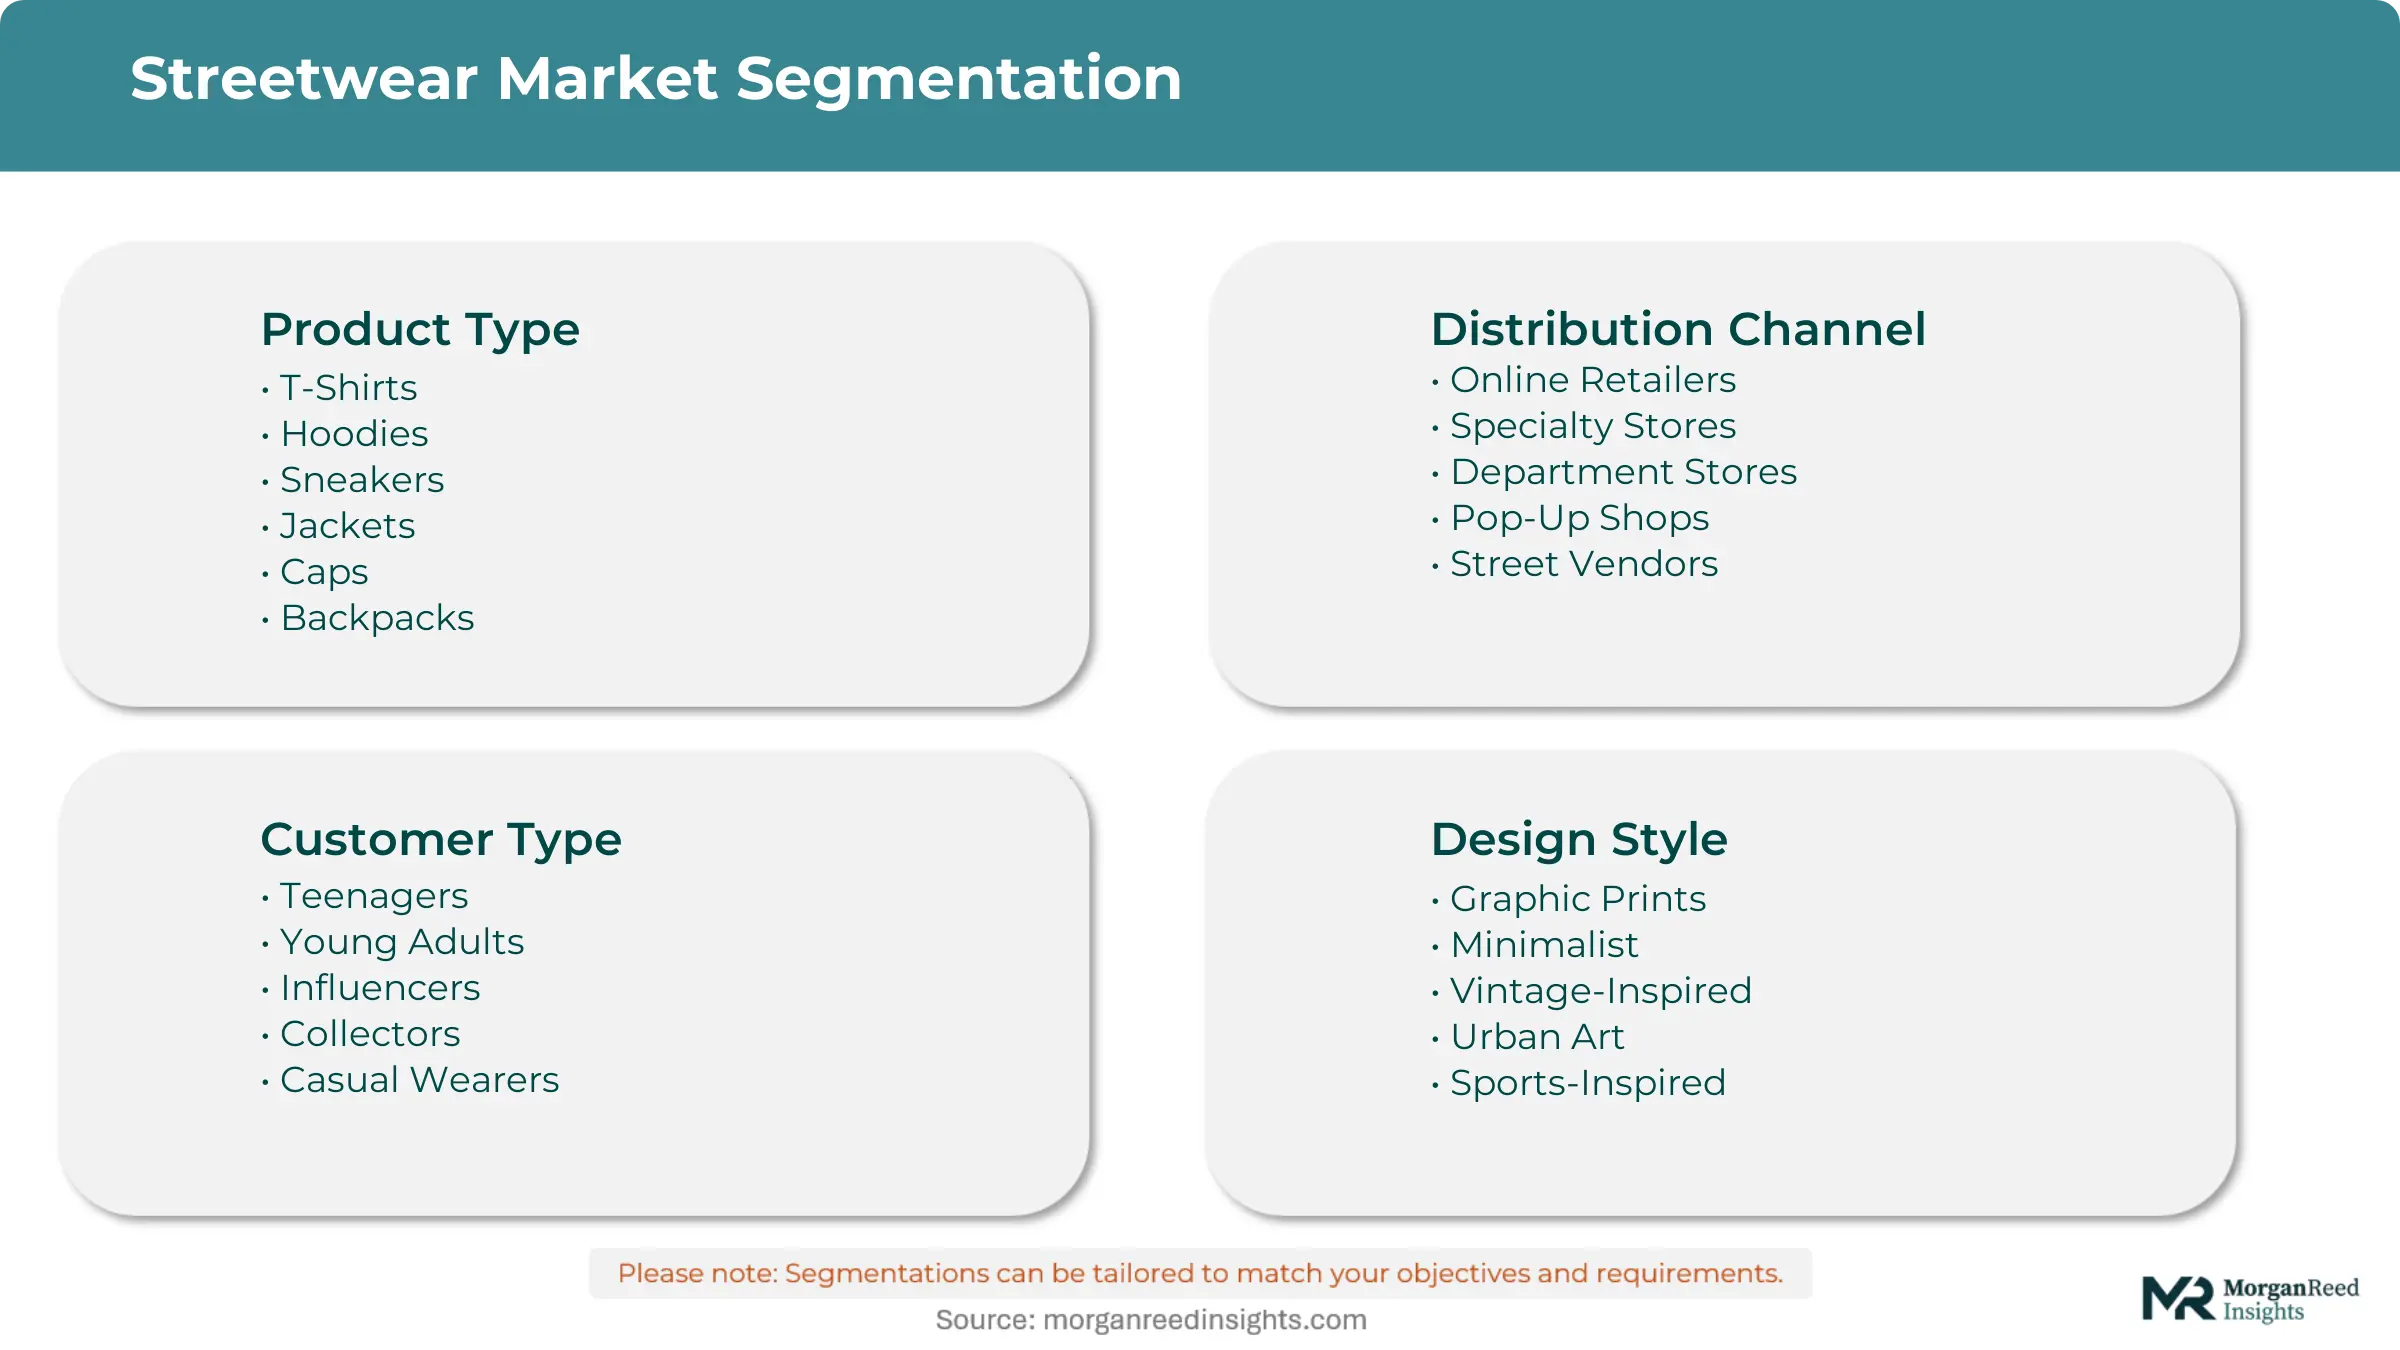Click the T-Shirts bullet item

[348, 388]
